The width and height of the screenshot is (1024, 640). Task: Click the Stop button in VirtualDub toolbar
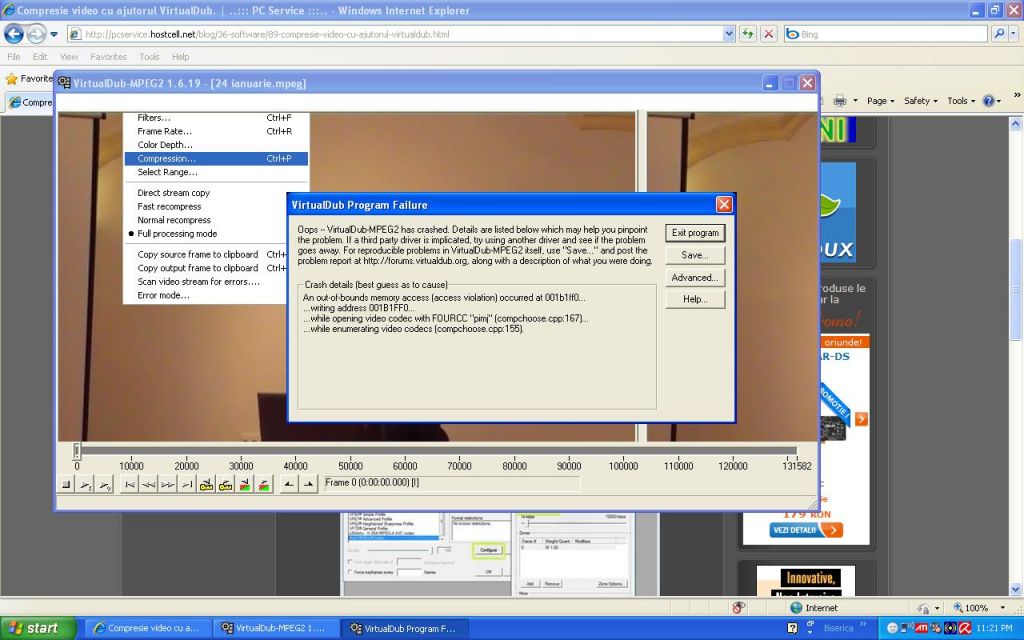pos(66,484)
